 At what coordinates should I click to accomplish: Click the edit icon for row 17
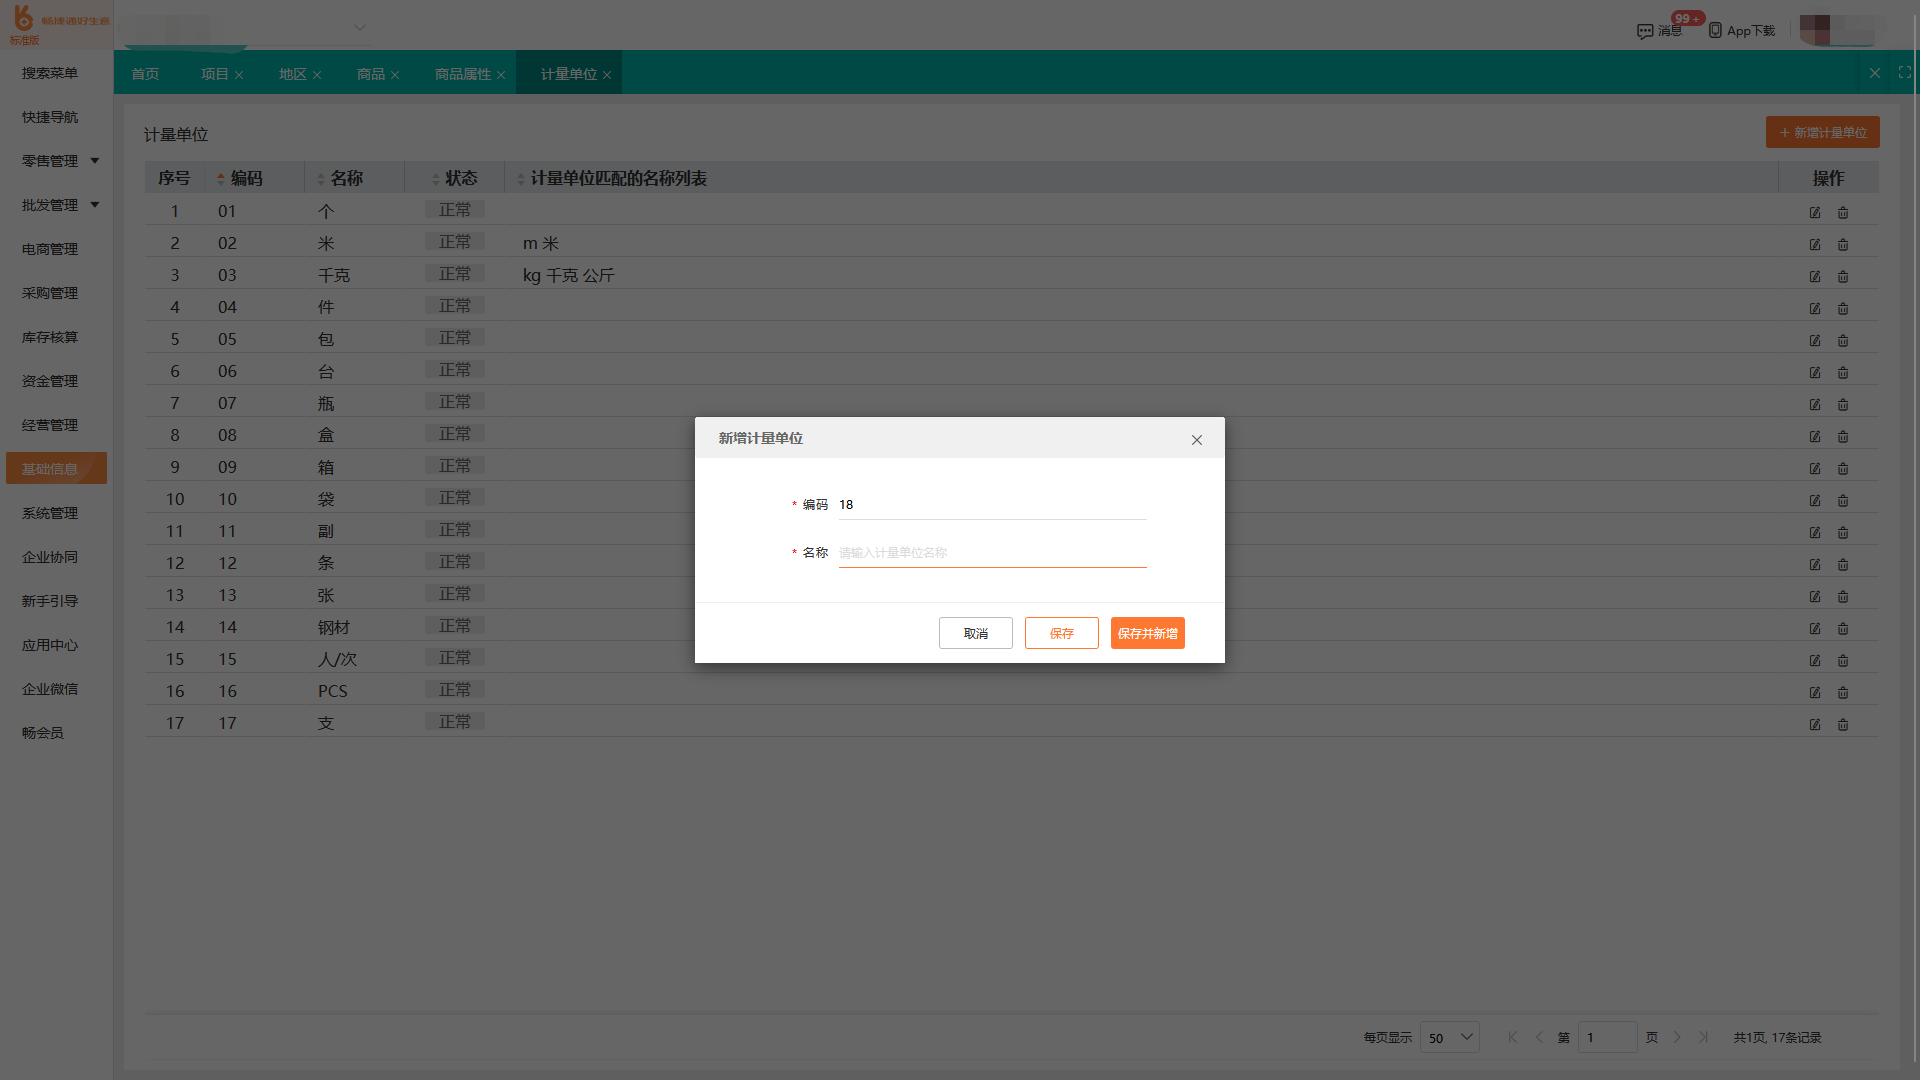[1815, 723]
